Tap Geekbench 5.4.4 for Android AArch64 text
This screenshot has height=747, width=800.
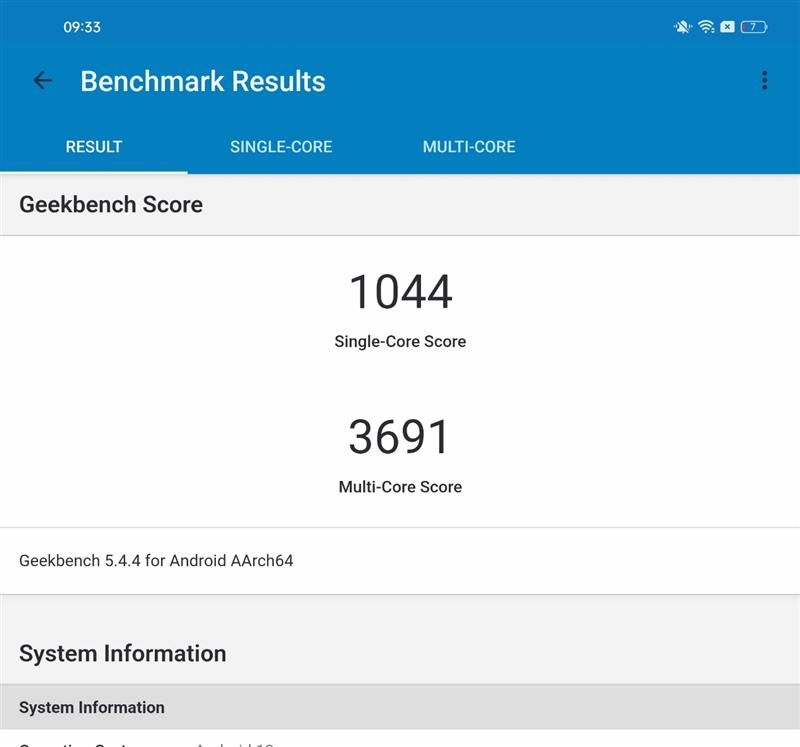(x=156, y=561)
